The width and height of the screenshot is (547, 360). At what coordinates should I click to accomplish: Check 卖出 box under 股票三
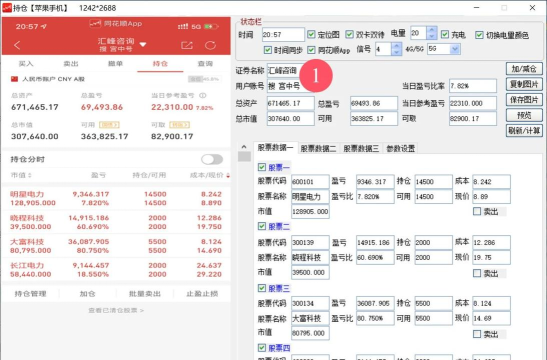coord(477,334)
